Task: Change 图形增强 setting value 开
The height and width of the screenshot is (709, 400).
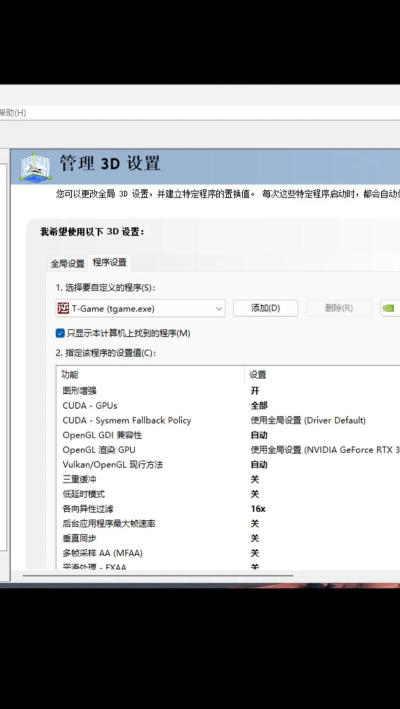Action: tap(255, 390)
